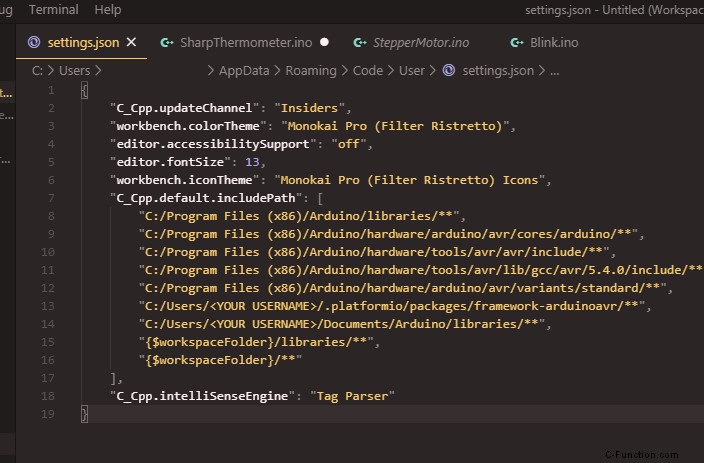The height and width of the screenshot is (463, 704).
Task: Close the settings.json tab
Action: pos(131,42)
